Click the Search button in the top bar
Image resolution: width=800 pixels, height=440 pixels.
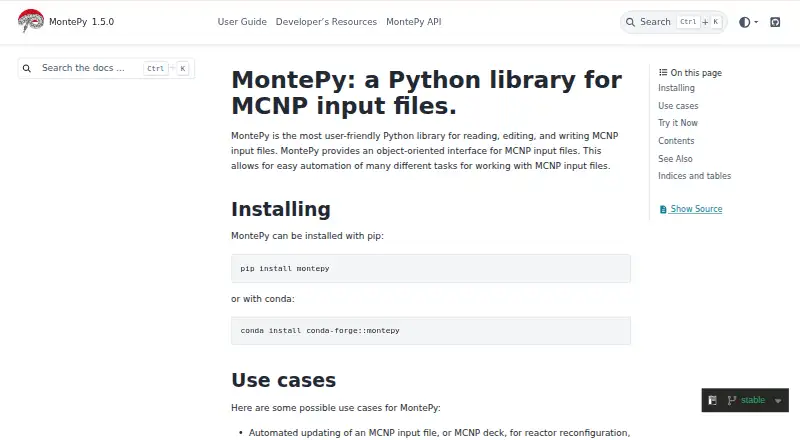[673, 22]
